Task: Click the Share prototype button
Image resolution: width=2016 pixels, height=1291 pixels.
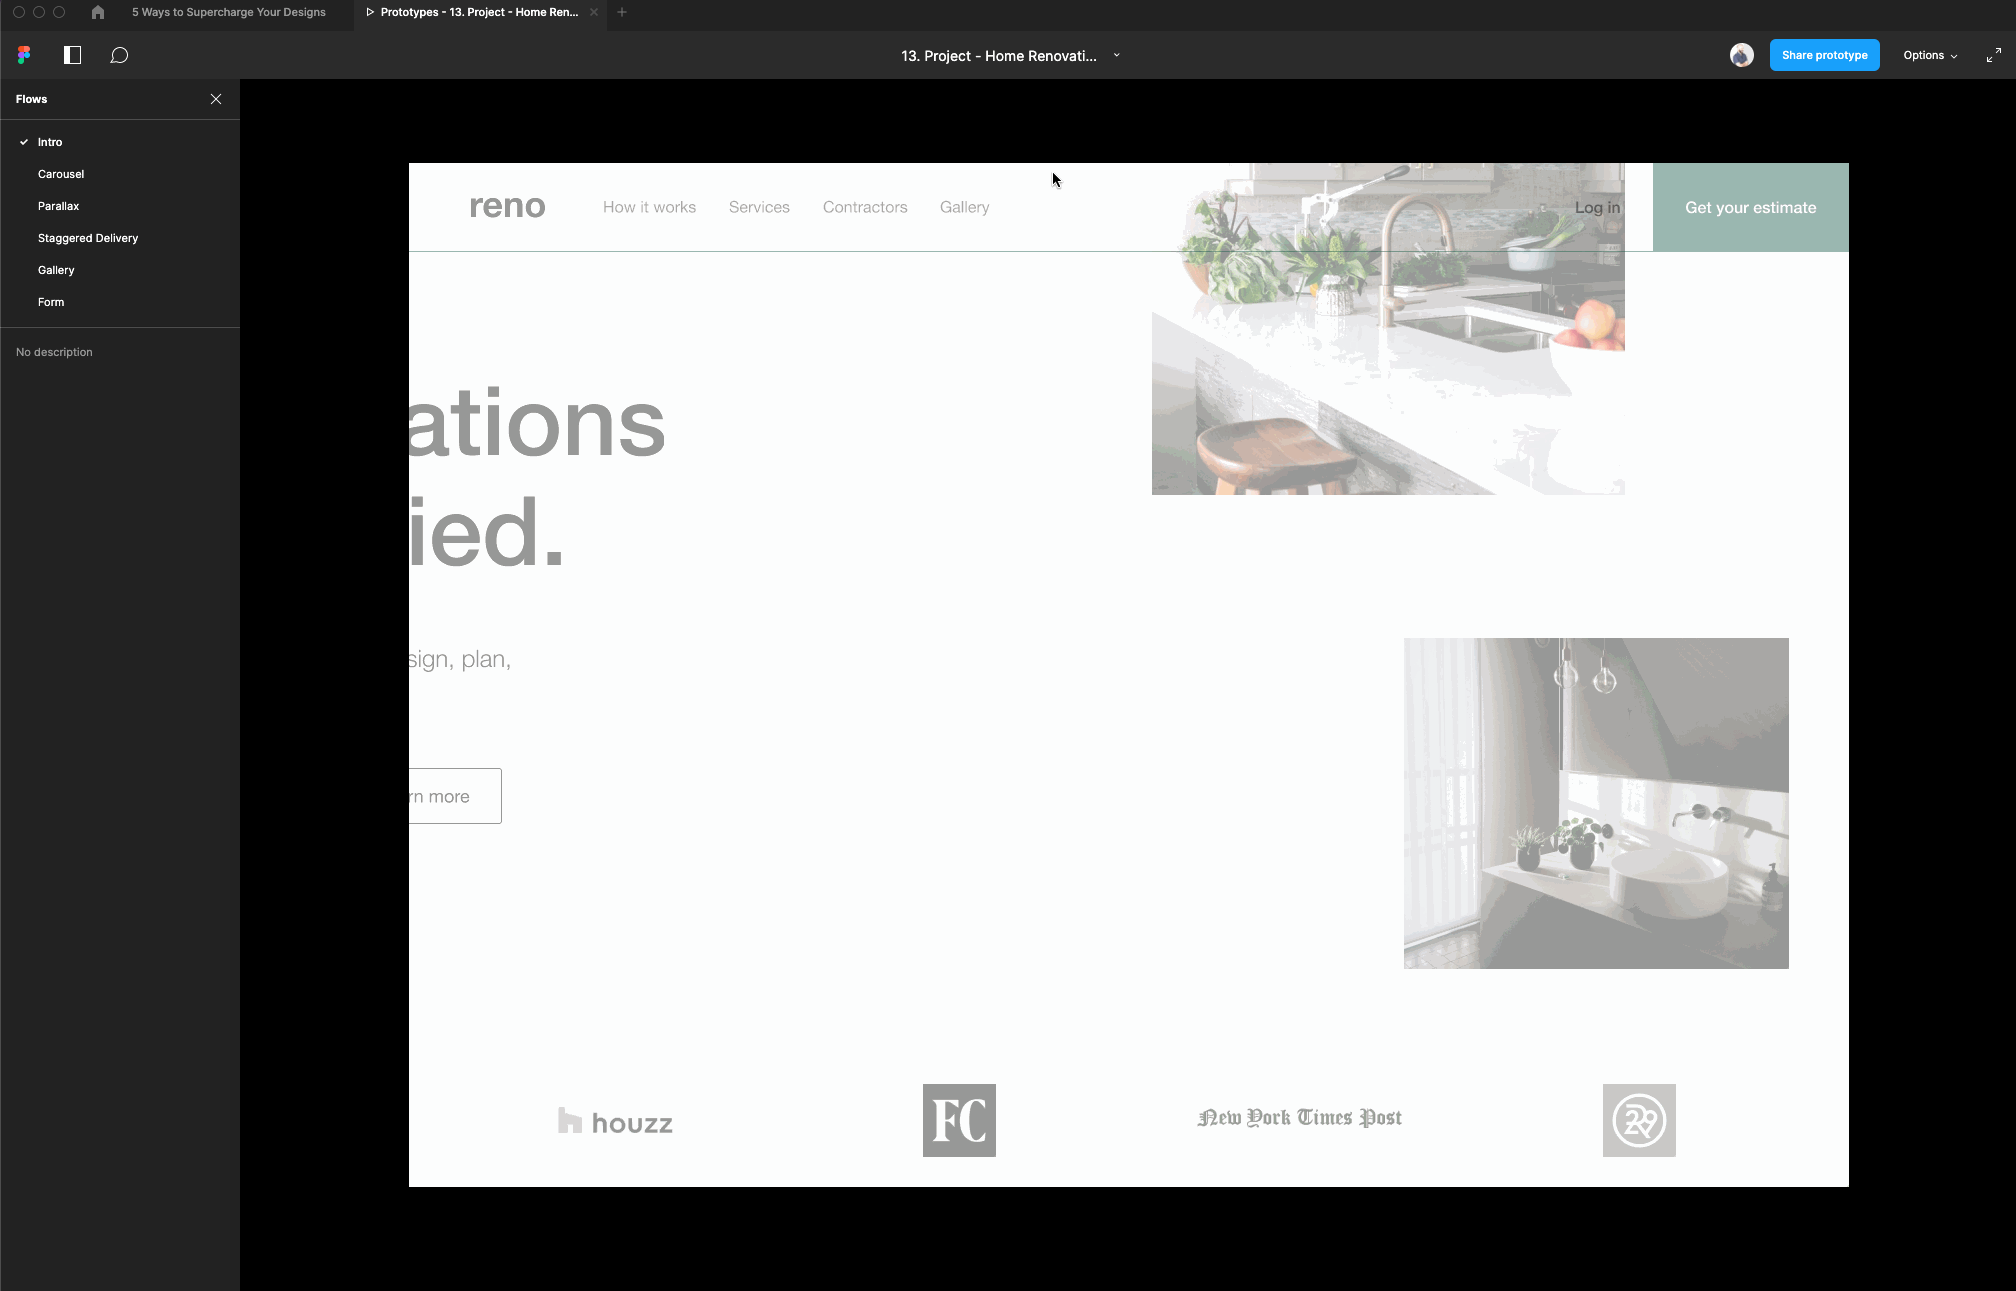Action: (1825, 54)
